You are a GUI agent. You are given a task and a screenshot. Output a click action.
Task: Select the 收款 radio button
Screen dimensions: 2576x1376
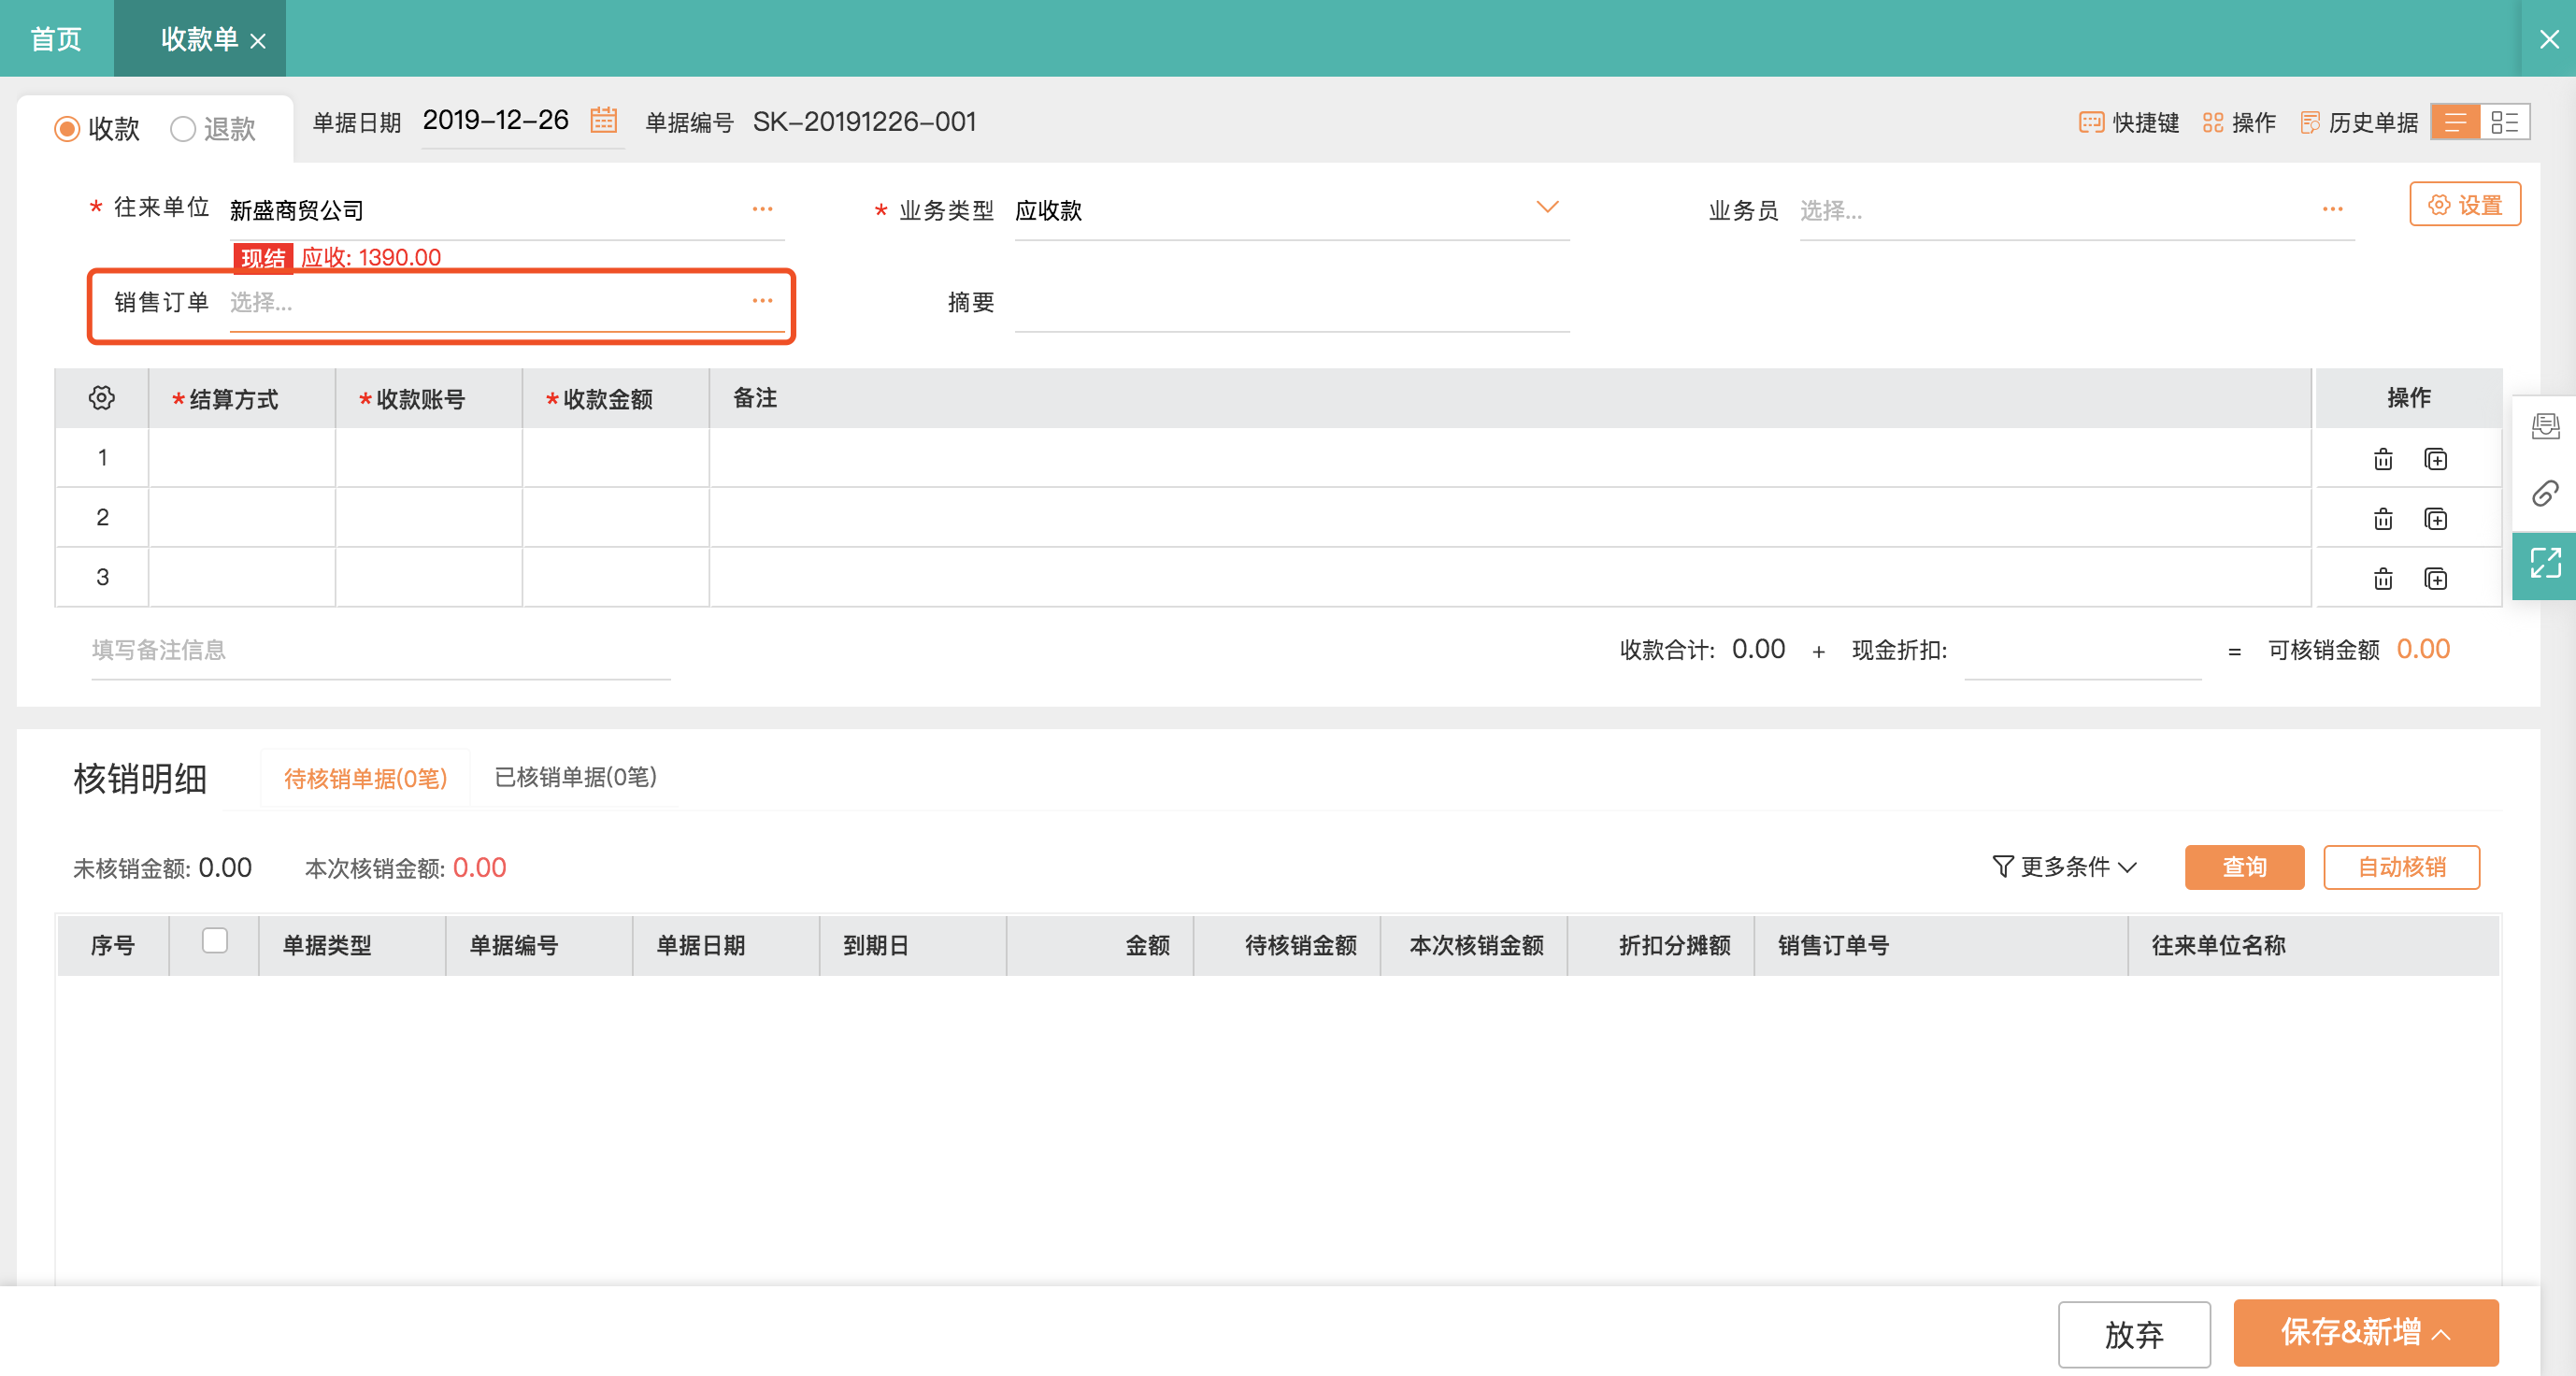click(x=68, y=126)
